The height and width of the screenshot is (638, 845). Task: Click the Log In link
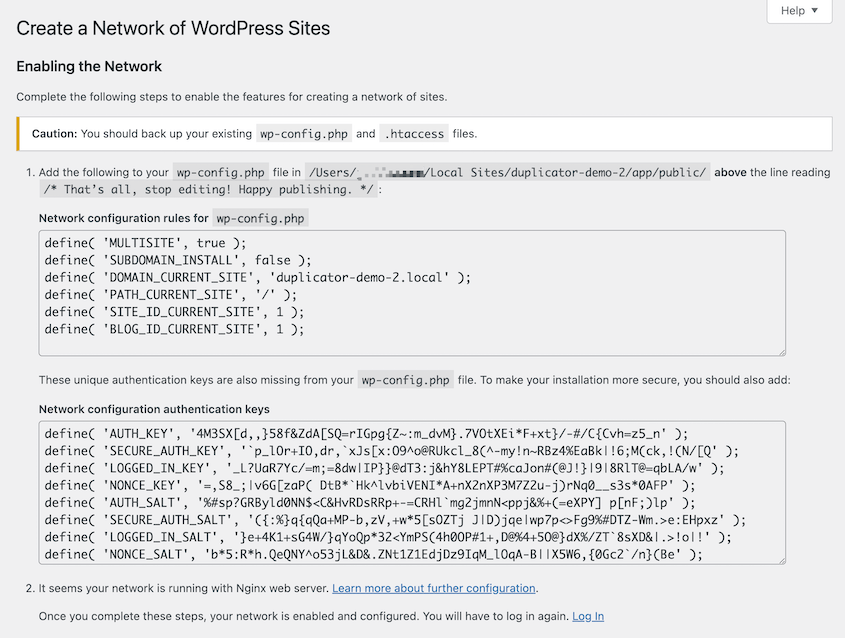587,616
